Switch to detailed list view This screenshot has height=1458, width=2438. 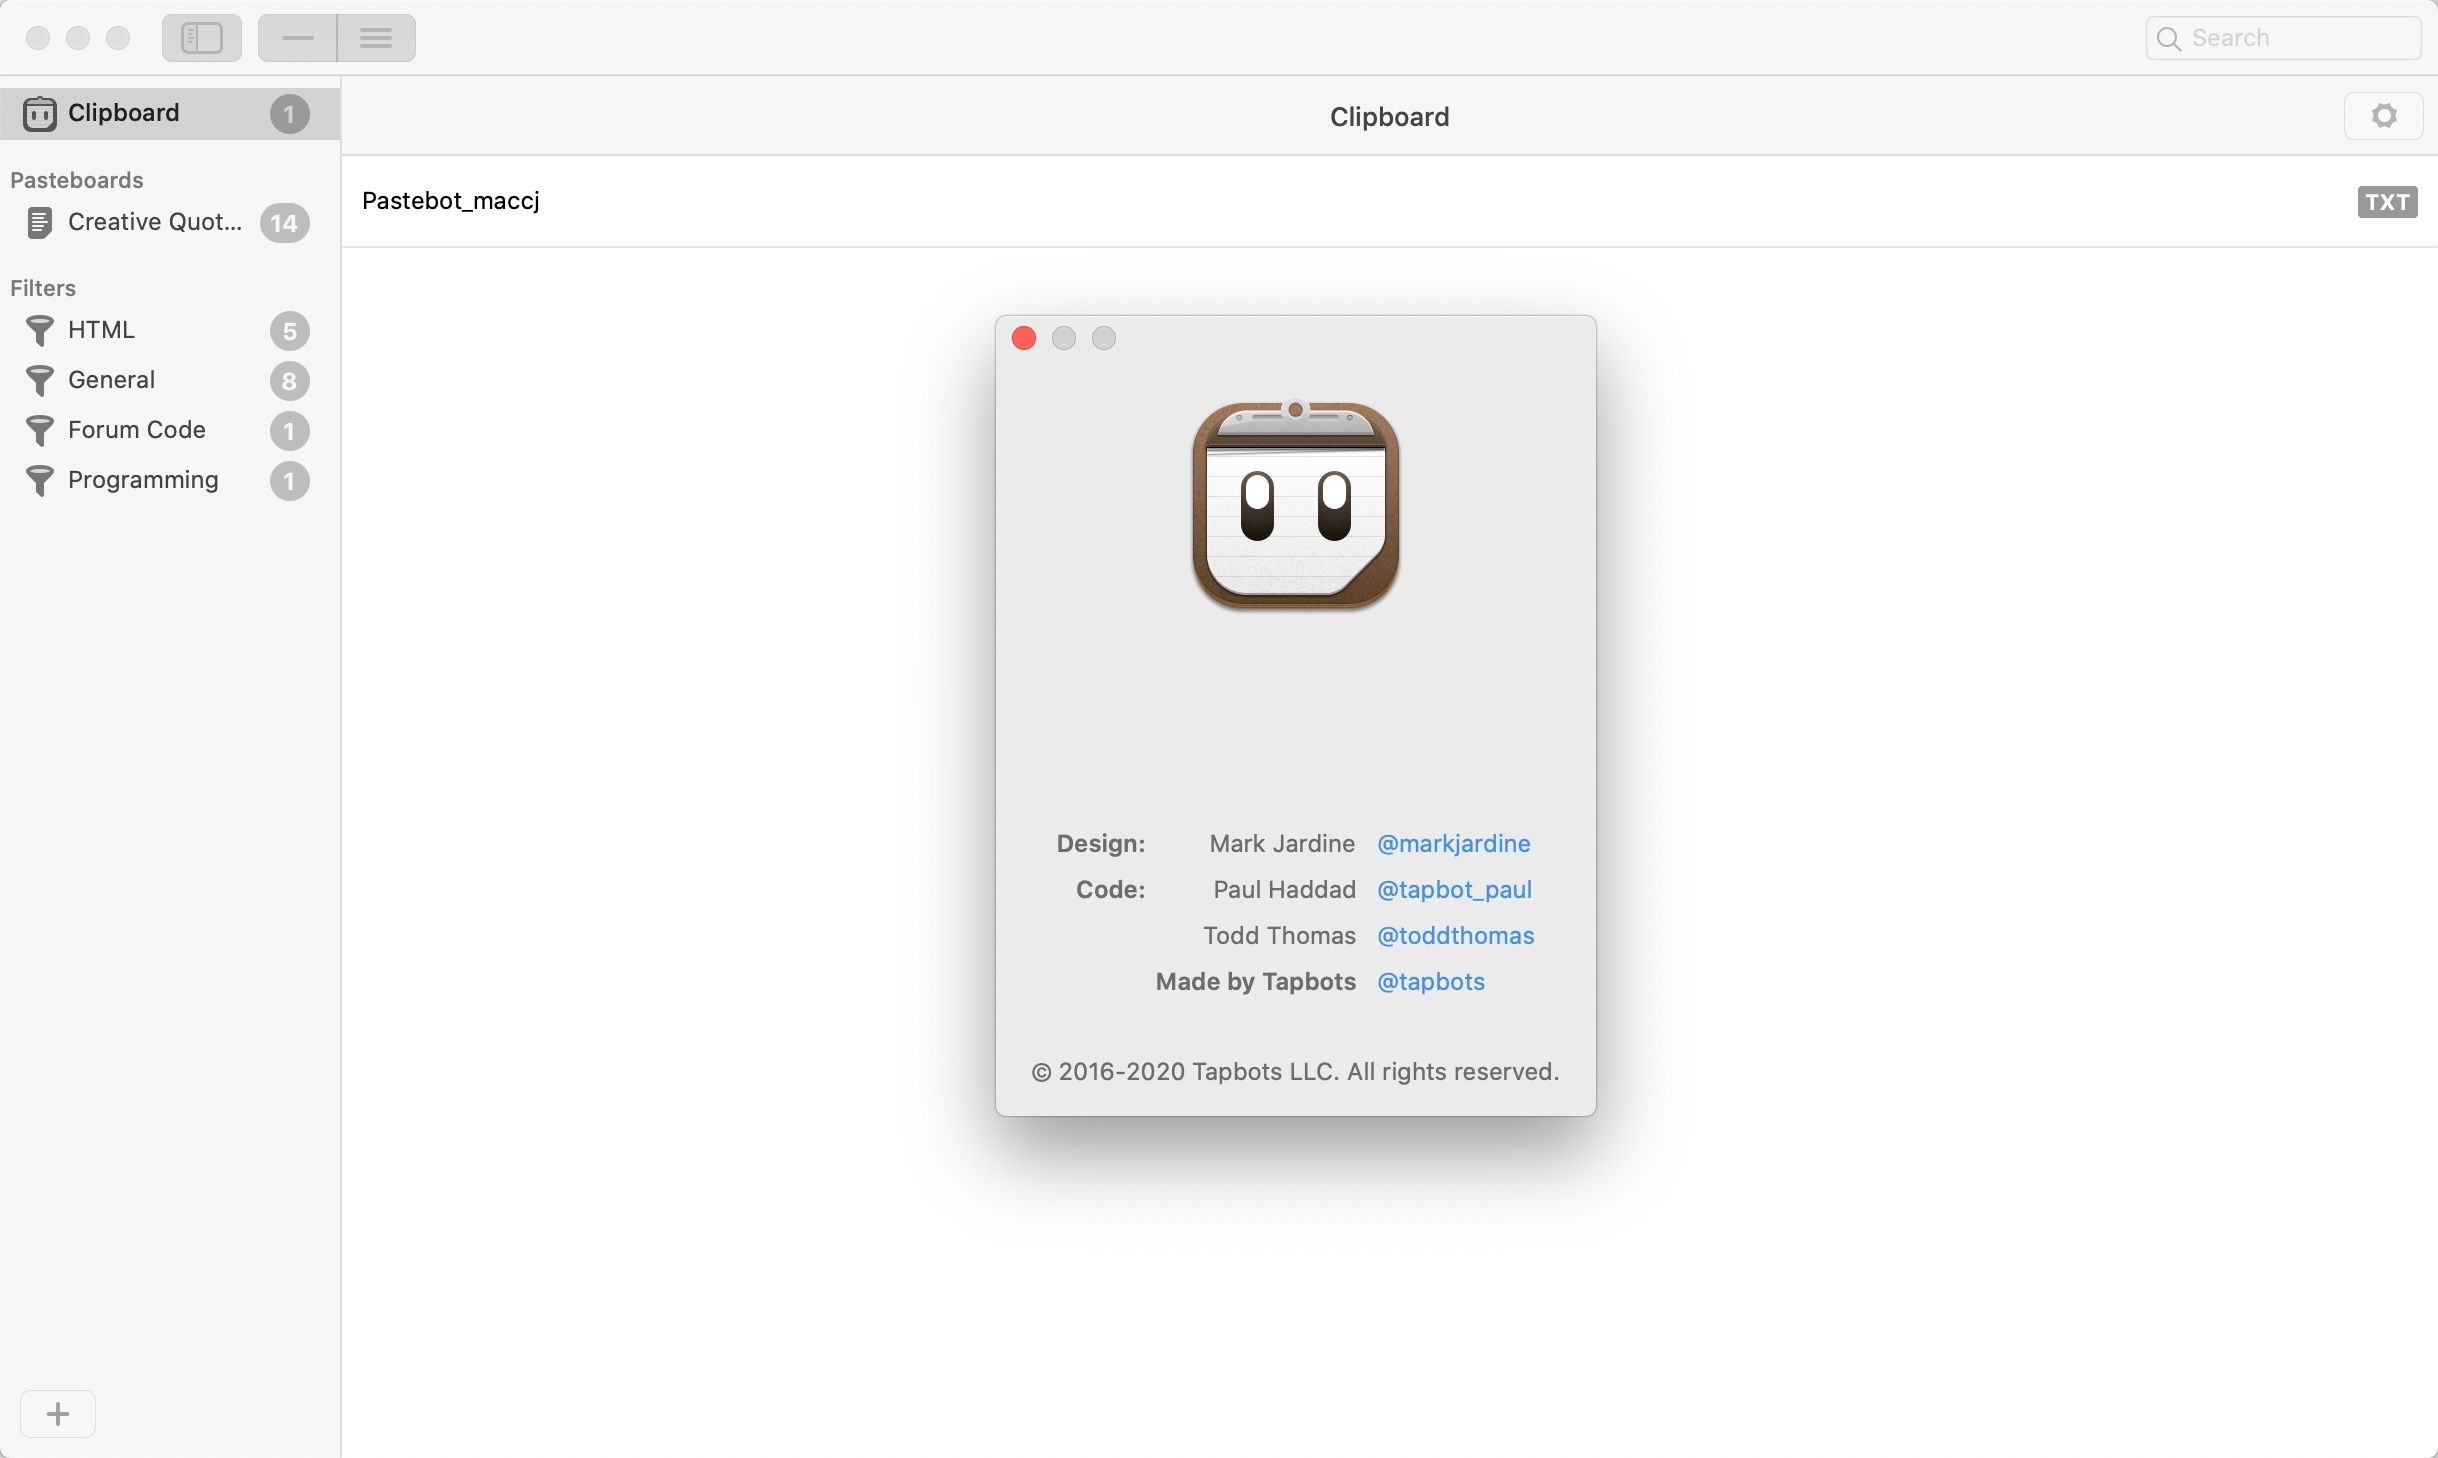(376, 38)
